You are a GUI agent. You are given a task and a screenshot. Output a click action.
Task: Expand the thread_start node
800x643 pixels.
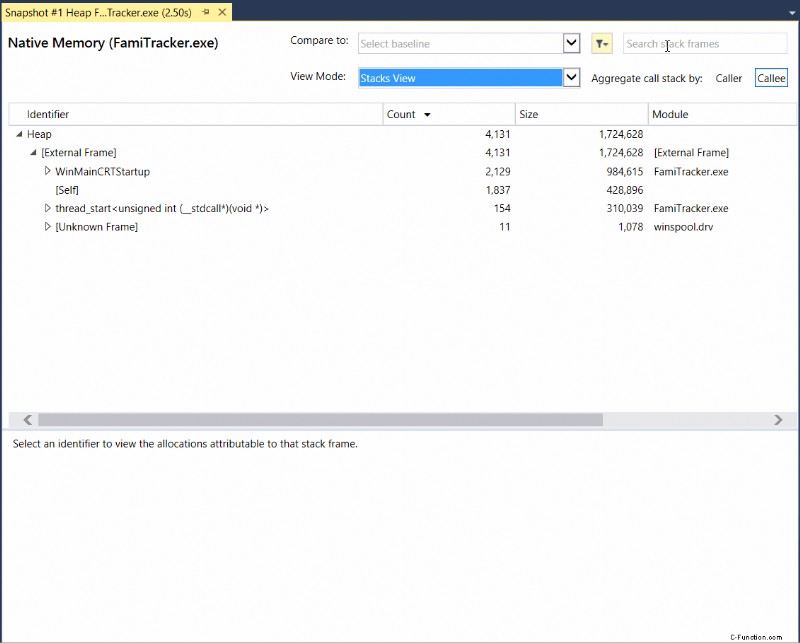pyautogui.click(x=47, y=208)
